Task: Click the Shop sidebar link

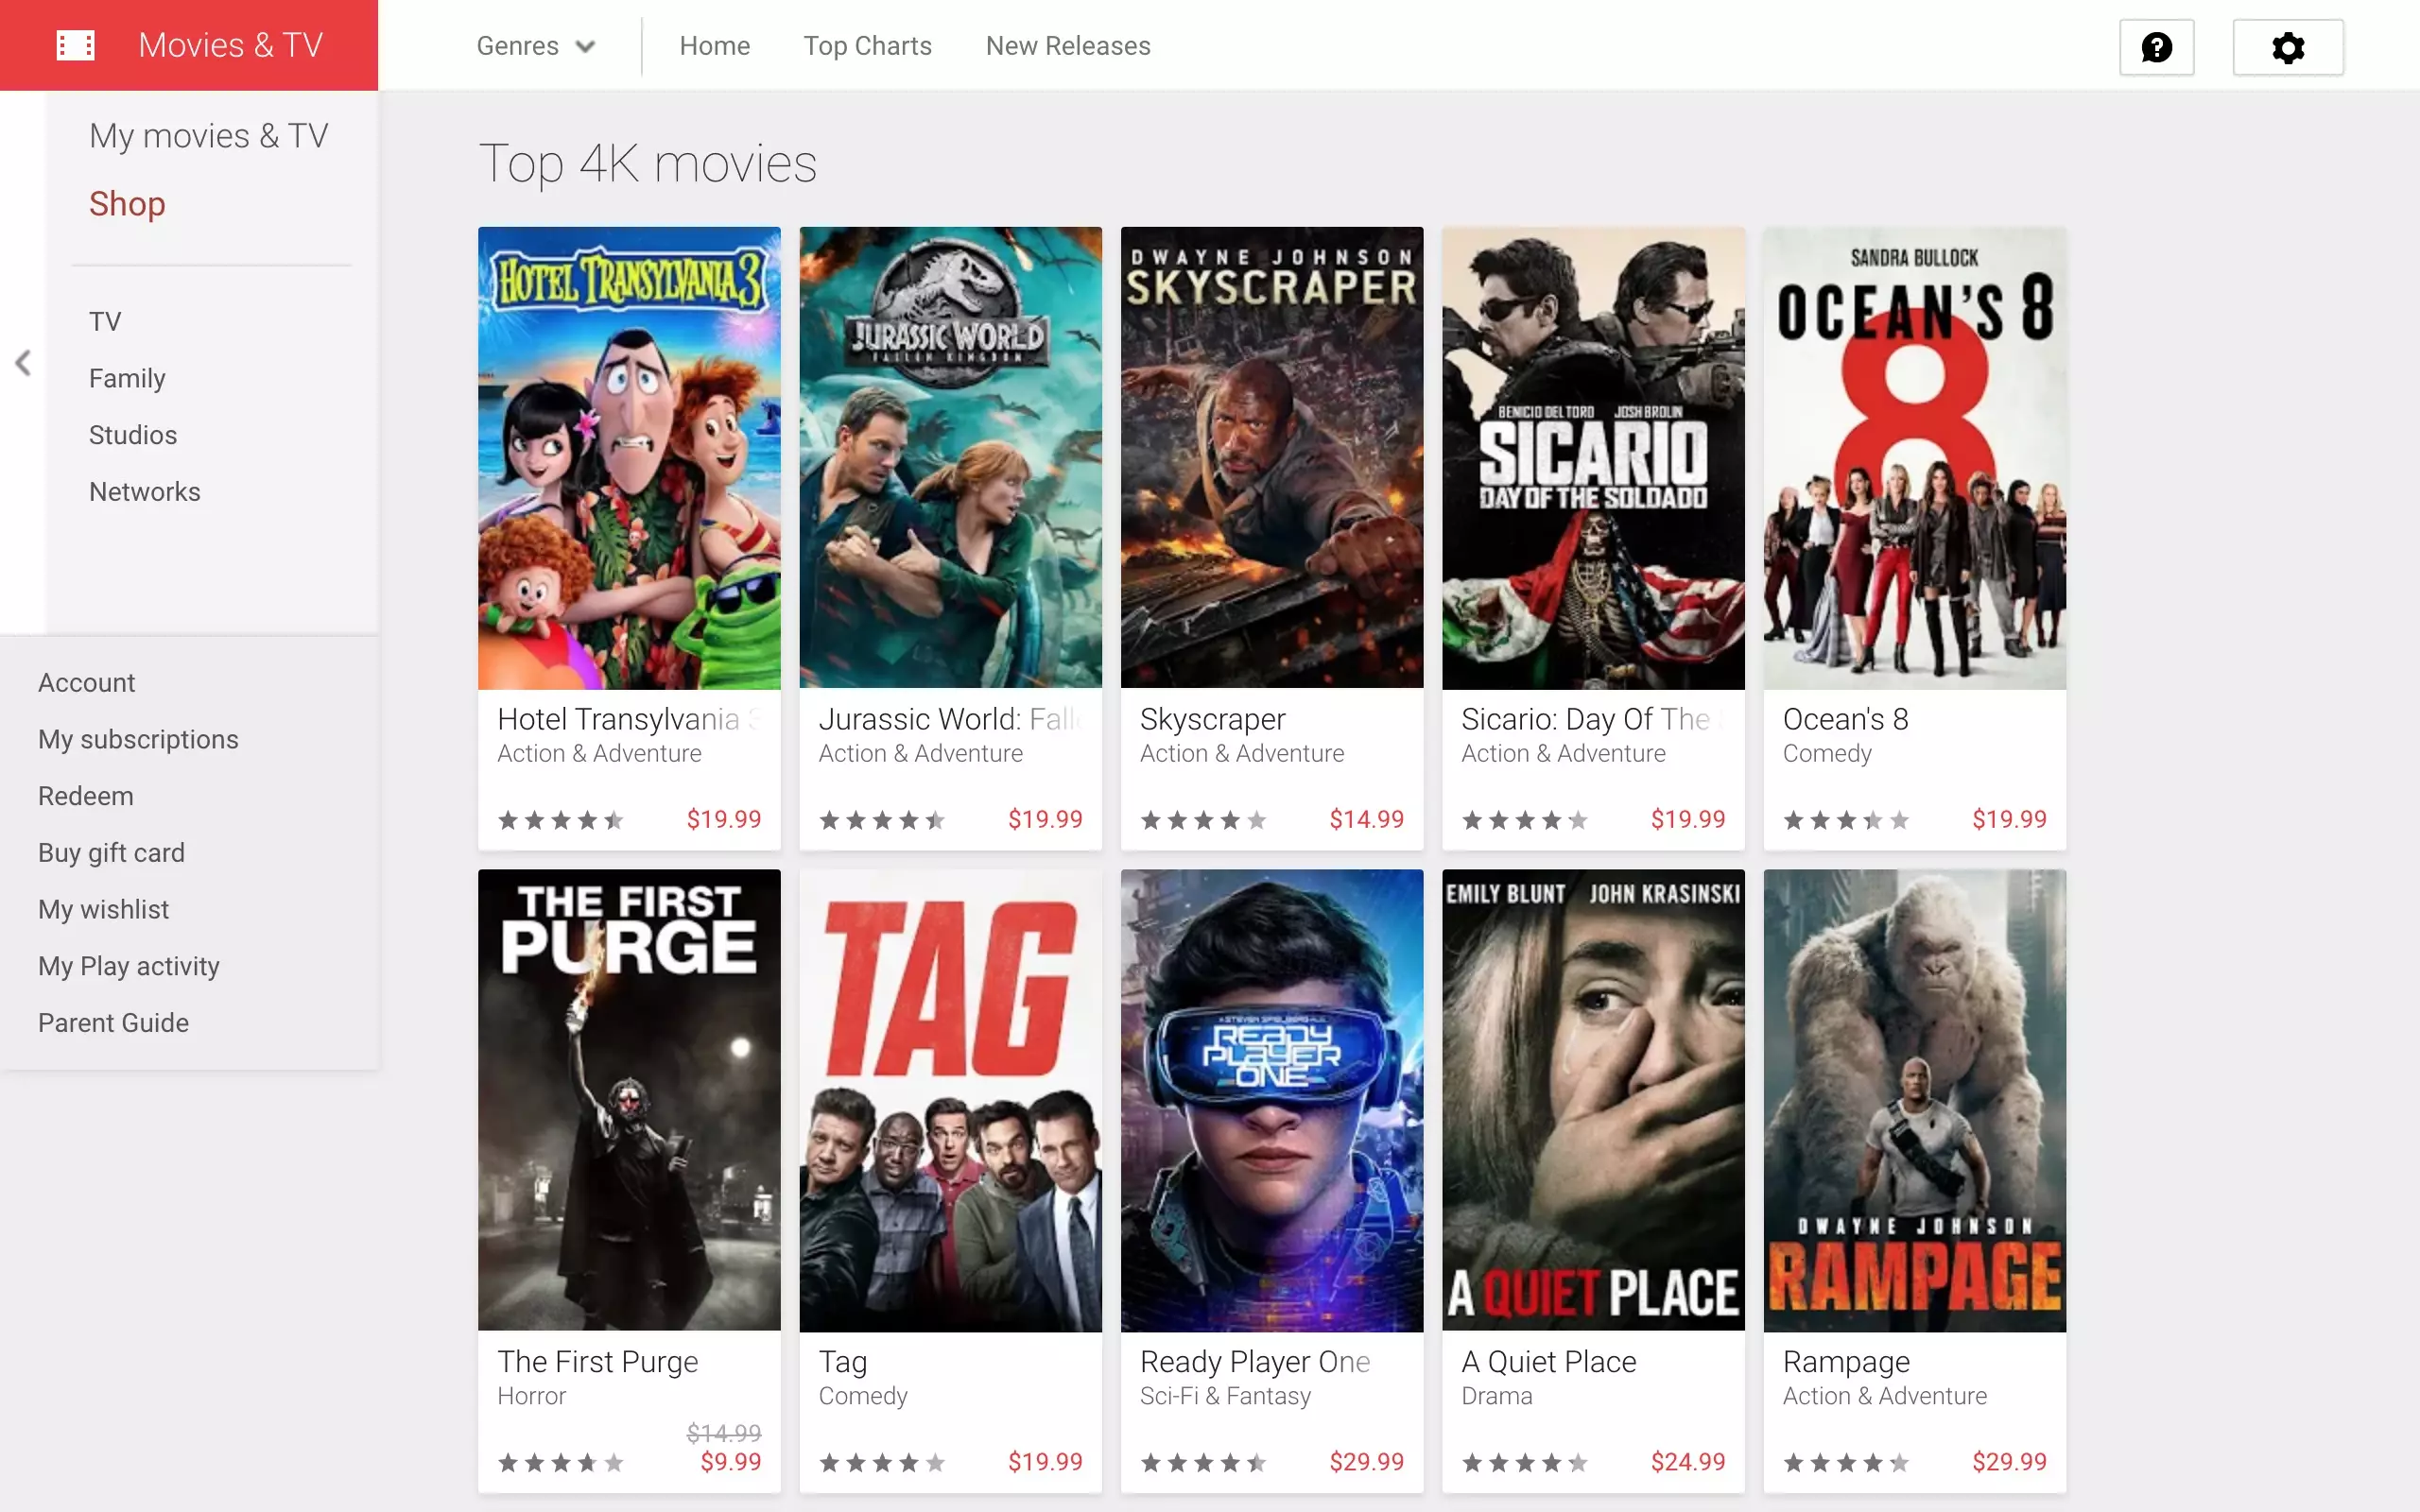Action: point(128,202)
